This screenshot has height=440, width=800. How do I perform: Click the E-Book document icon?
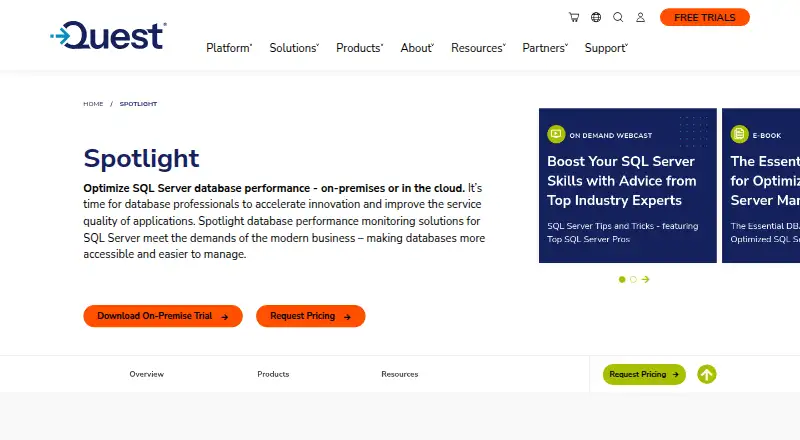739,134
